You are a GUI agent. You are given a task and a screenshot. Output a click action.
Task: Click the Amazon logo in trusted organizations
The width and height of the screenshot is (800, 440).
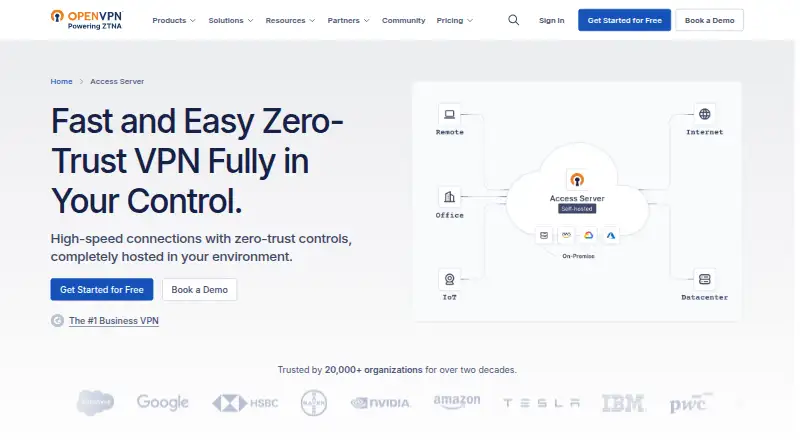coord(457,402)
